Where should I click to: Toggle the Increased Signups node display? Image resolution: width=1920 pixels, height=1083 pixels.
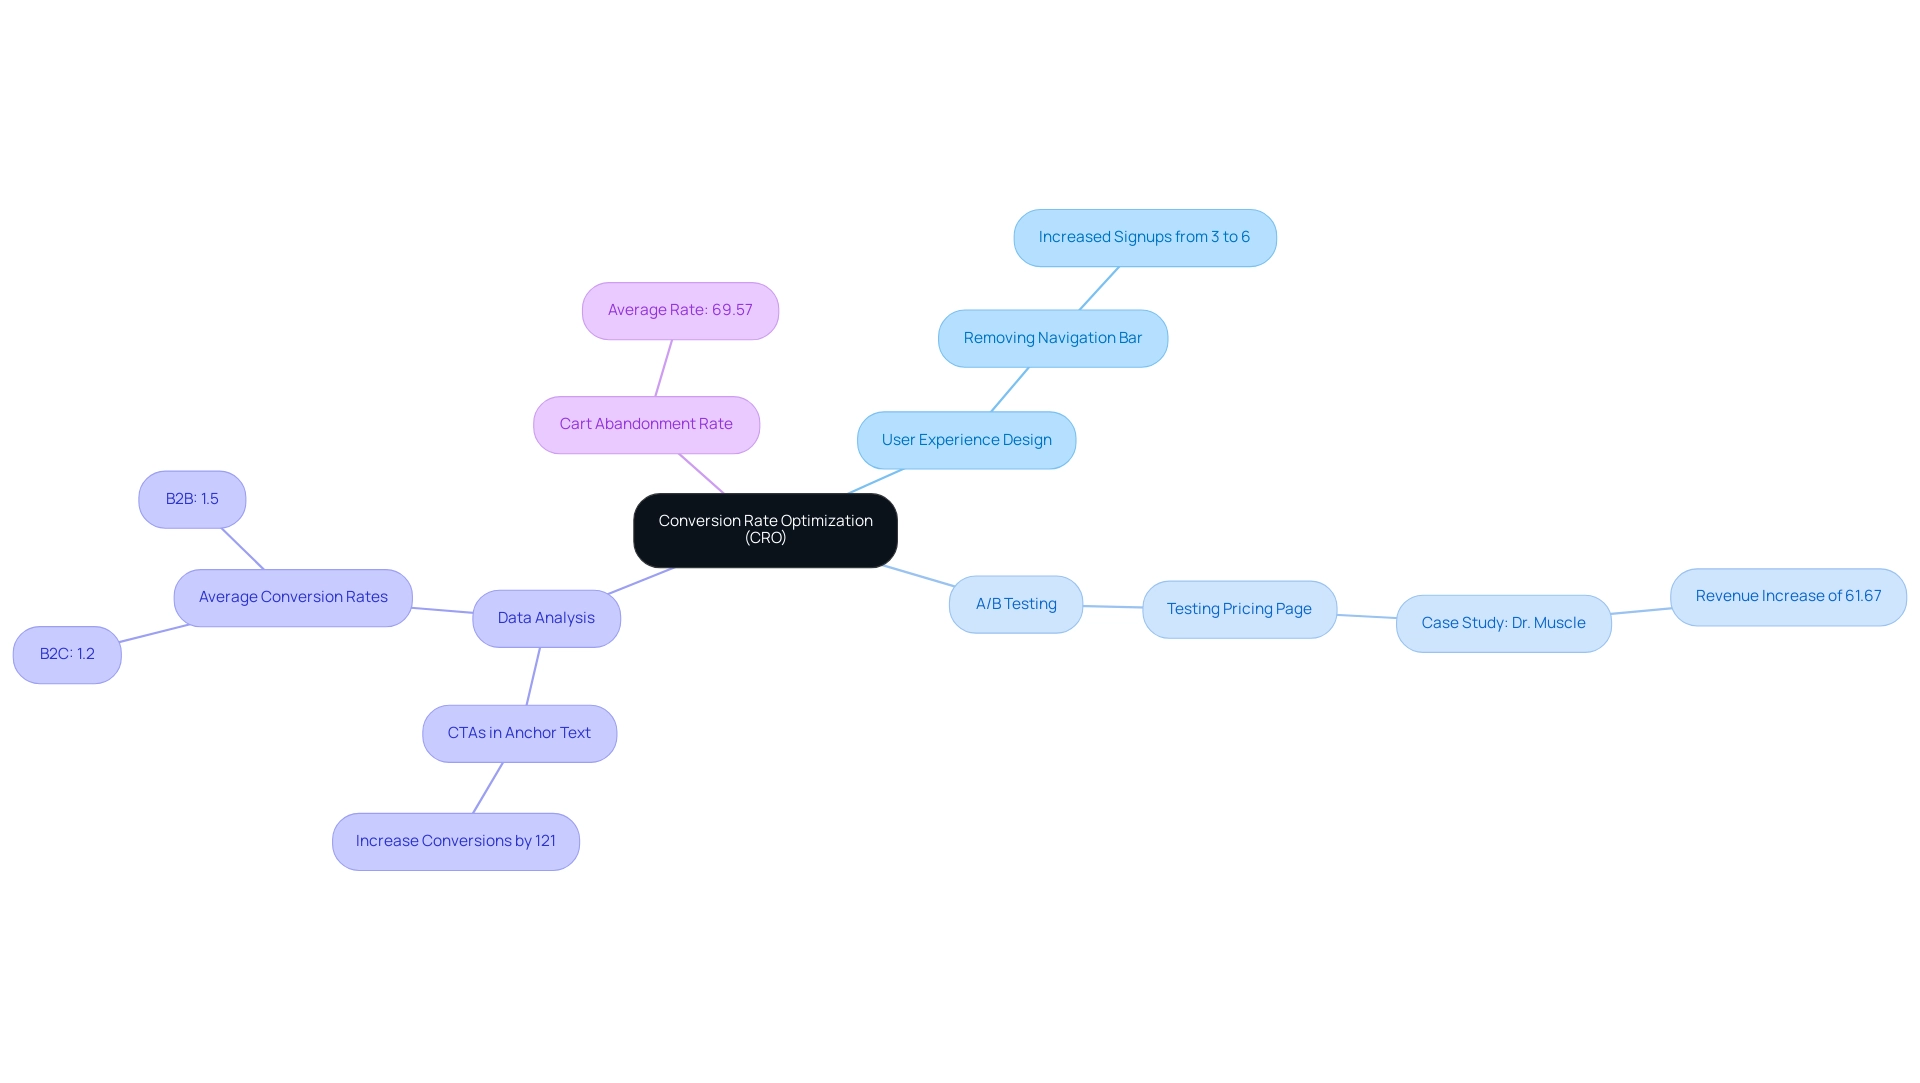coord(1143,236)
